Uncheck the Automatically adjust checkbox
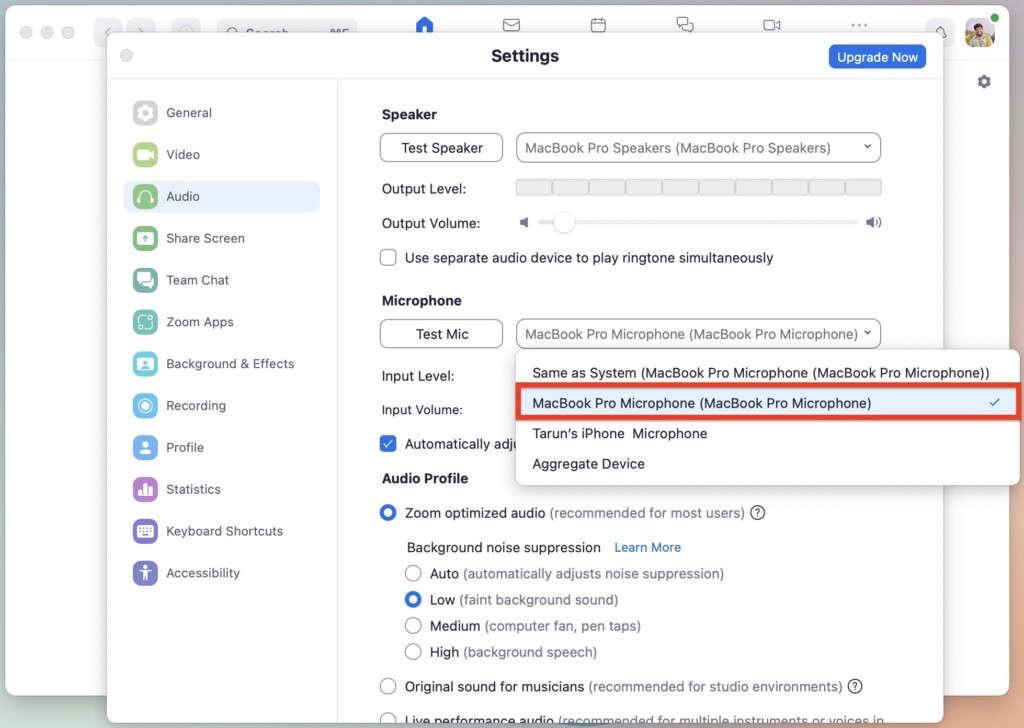Image resolution: width=1024 pixels, height=728 pixels. click(x=388, y=444)
